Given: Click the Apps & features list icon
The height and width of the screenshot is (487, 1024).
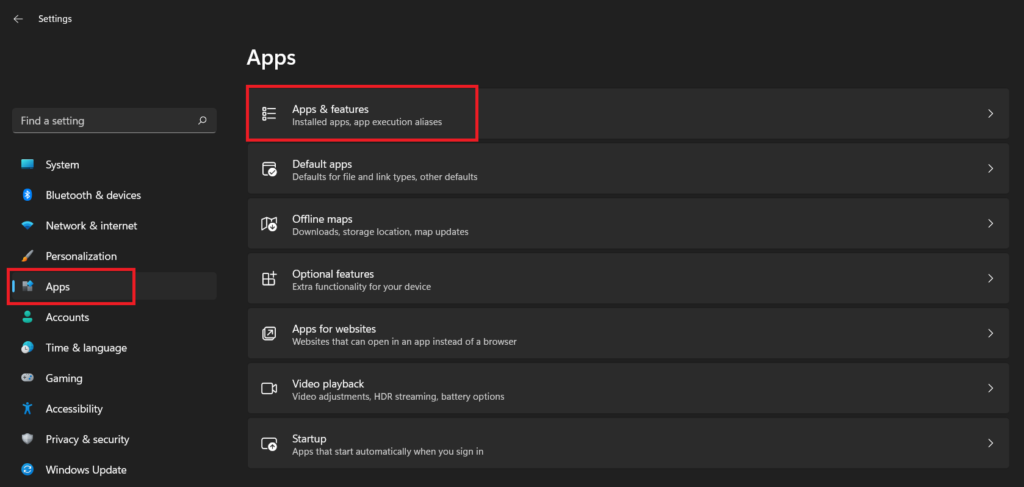Looking at the screenshot, I should tap(269, 114).
